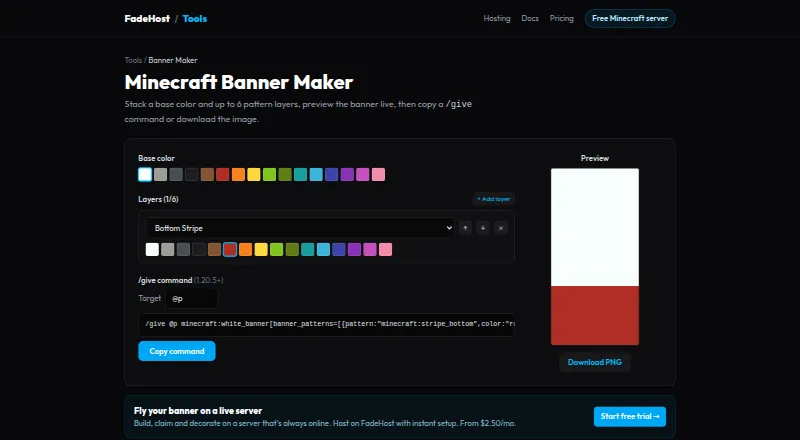Screen dimensions: 800x440
Task: Choose purple for the stripe layer
Action: pos(355,249)
